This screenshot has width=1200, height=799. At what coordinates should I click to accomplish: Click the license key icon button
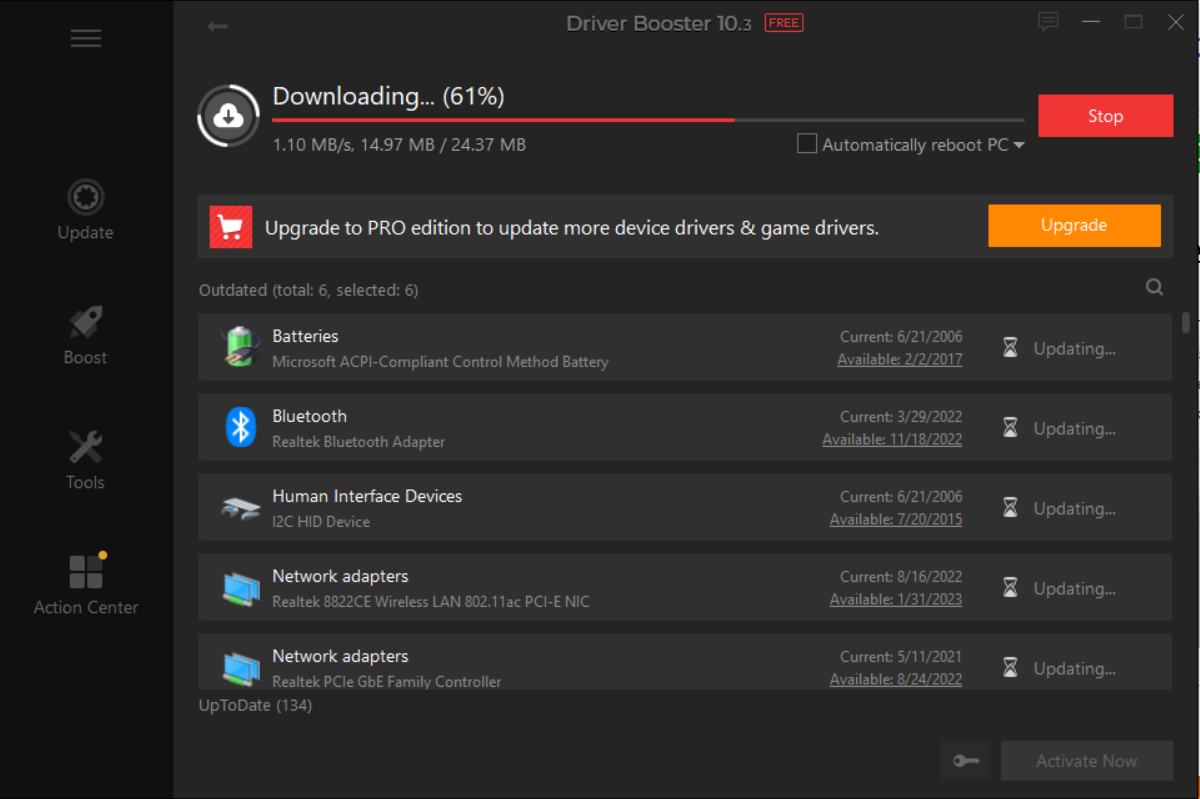[x=965, y=761]
